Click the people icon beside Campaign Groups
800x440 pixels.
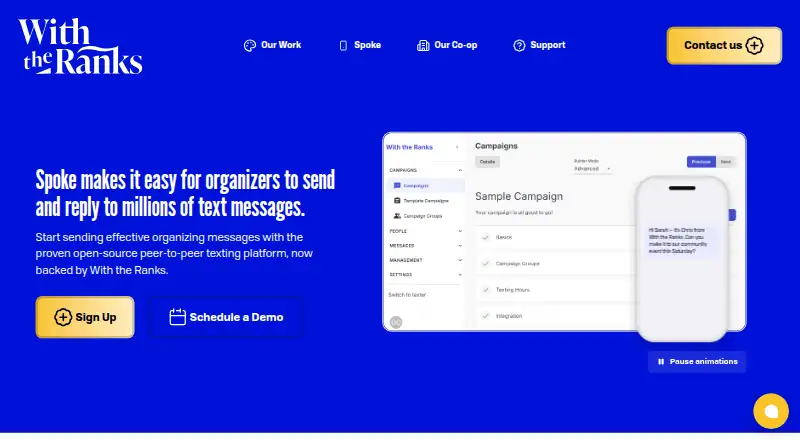click(397, 216)
